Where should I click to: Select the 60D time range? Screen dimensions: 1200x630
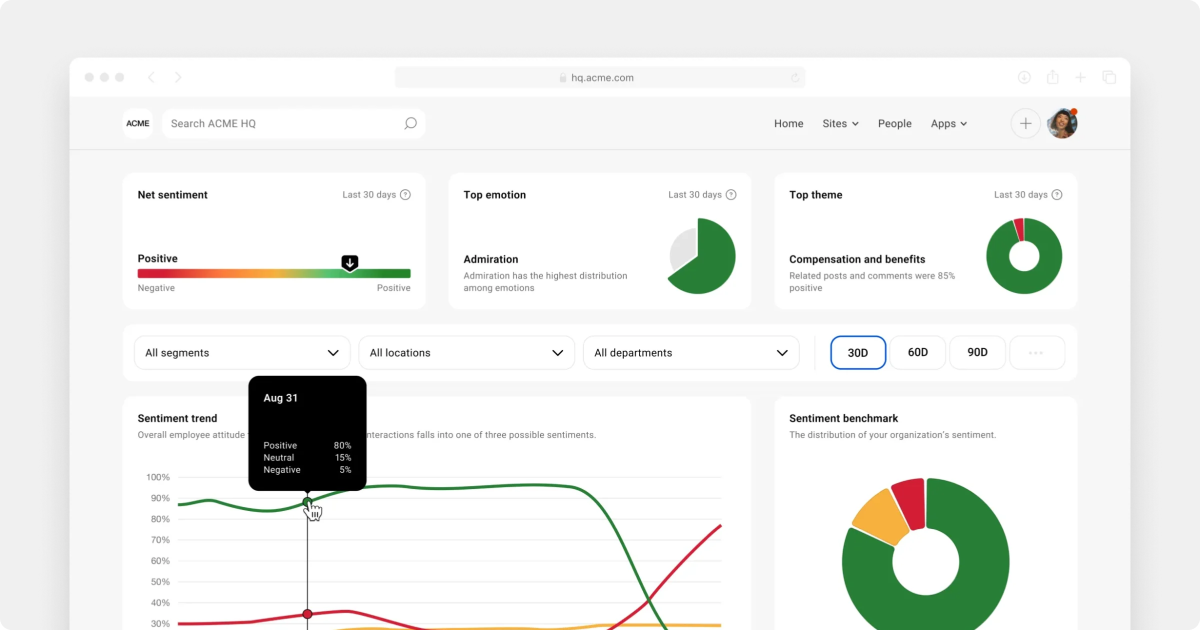[x=918, y=352]
